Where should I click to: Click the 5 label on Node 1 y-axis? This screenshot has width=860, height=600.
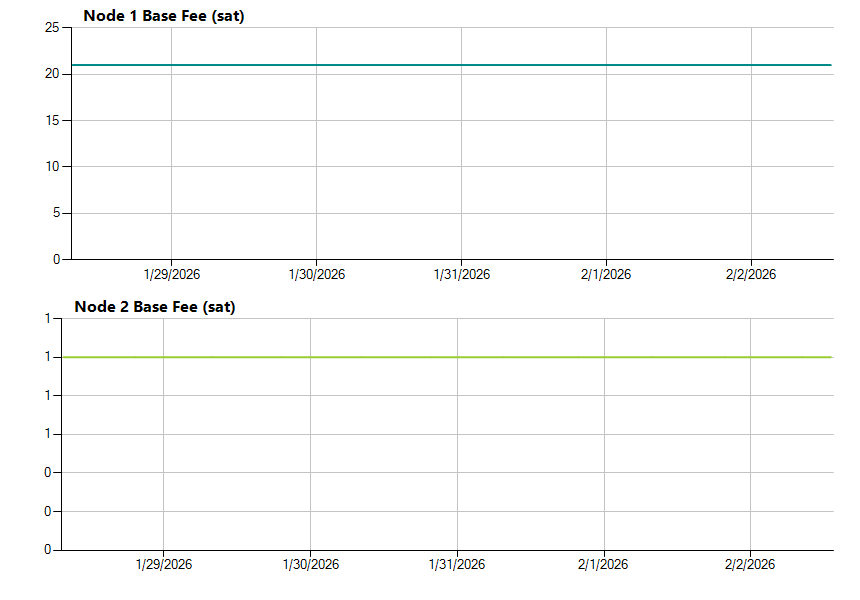pos(55,213)
